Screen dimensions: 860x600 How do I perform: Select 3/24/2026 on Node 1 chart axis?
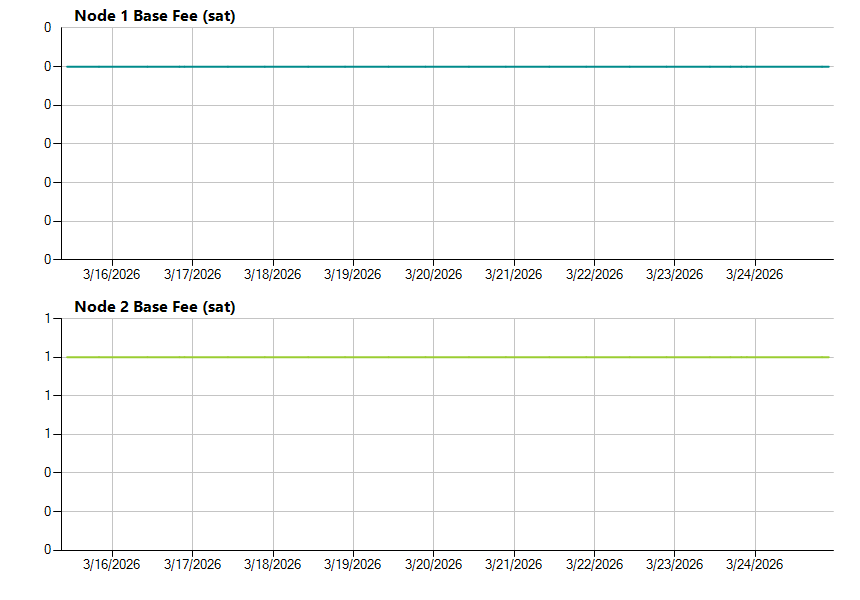coord(754,274)
